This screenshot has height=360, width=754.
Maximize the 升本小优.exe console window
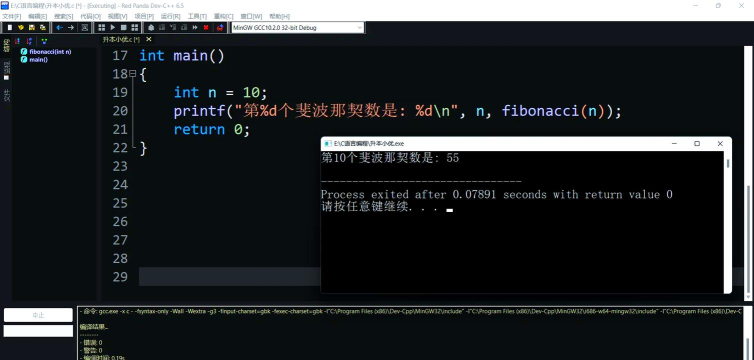(697, 143)
